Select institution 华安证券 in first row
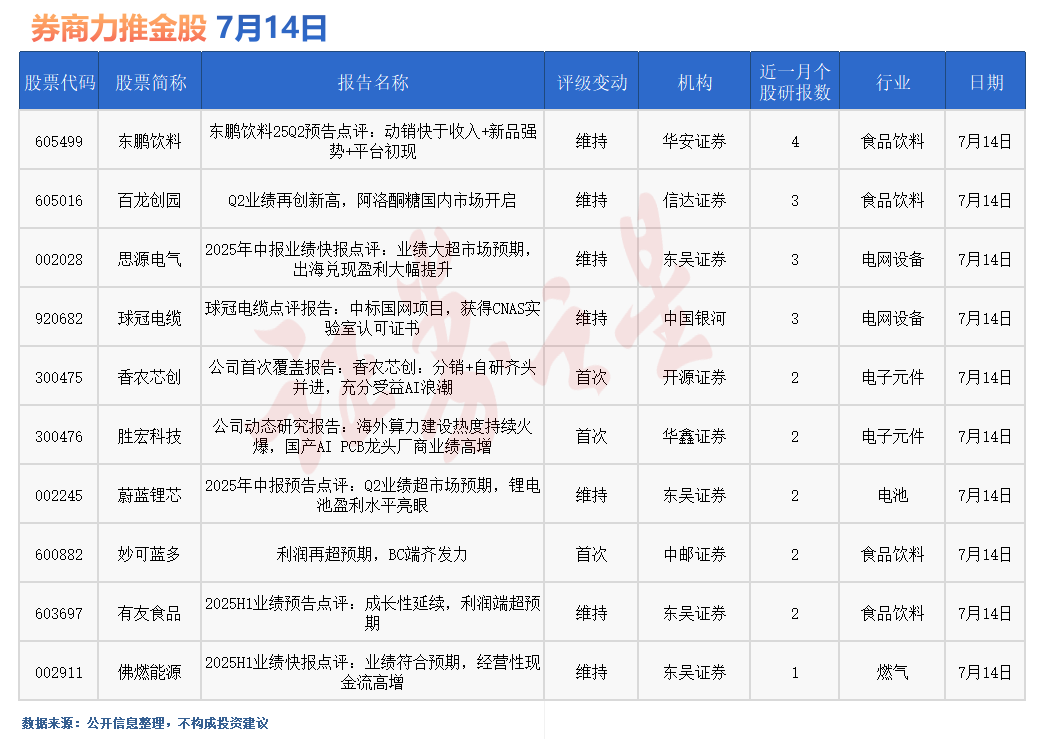The image size is (1040, 739). pos(693,140)
